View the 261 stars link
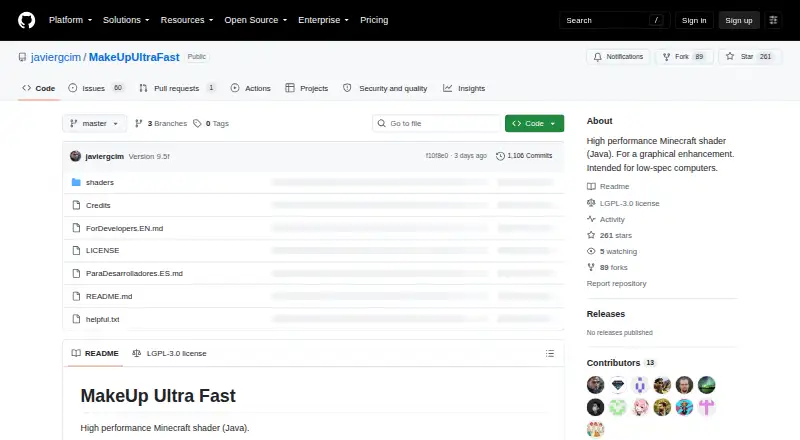This screenshot has width=800, height=440. click(609, 235)
